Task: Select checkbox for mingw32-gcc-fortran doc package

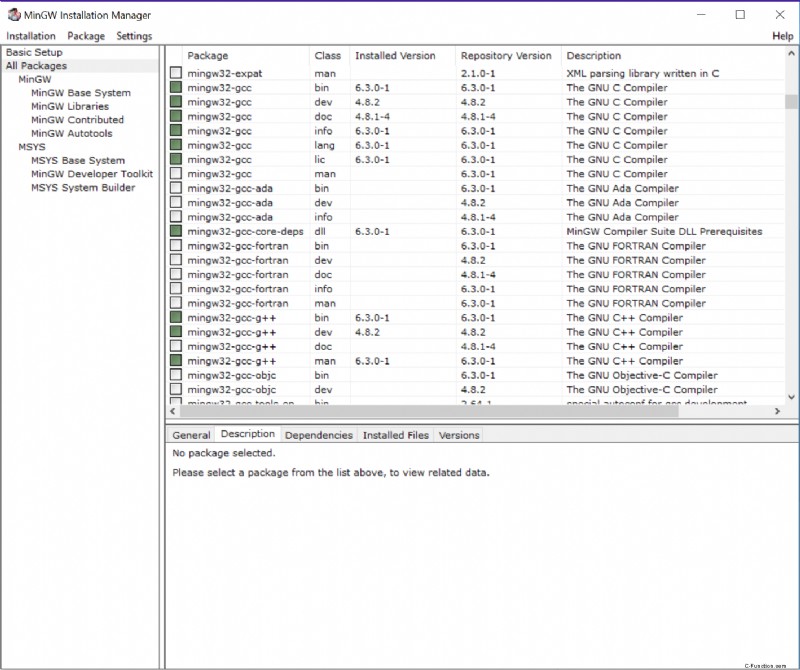Action: [x=176, y=275]
